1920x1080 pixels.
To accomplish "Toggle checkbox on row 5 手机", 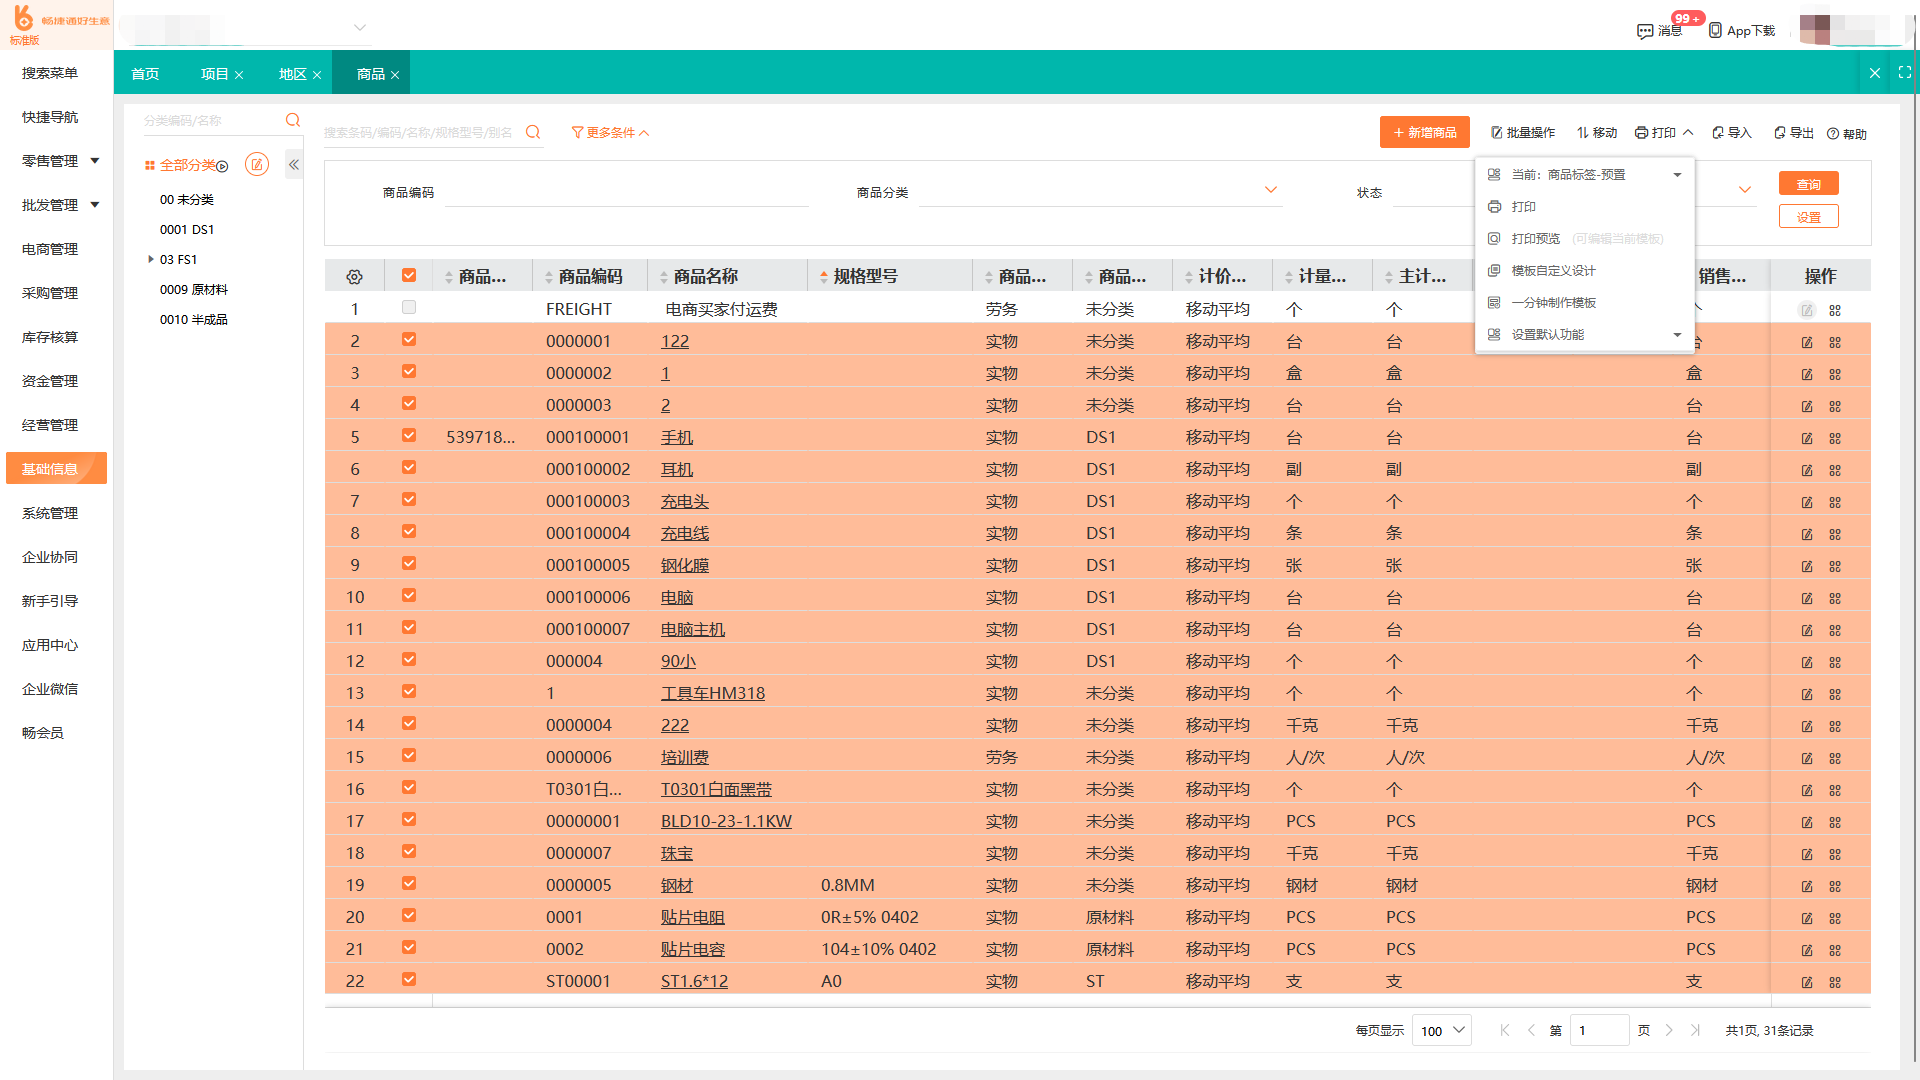I will click(410, 436).
